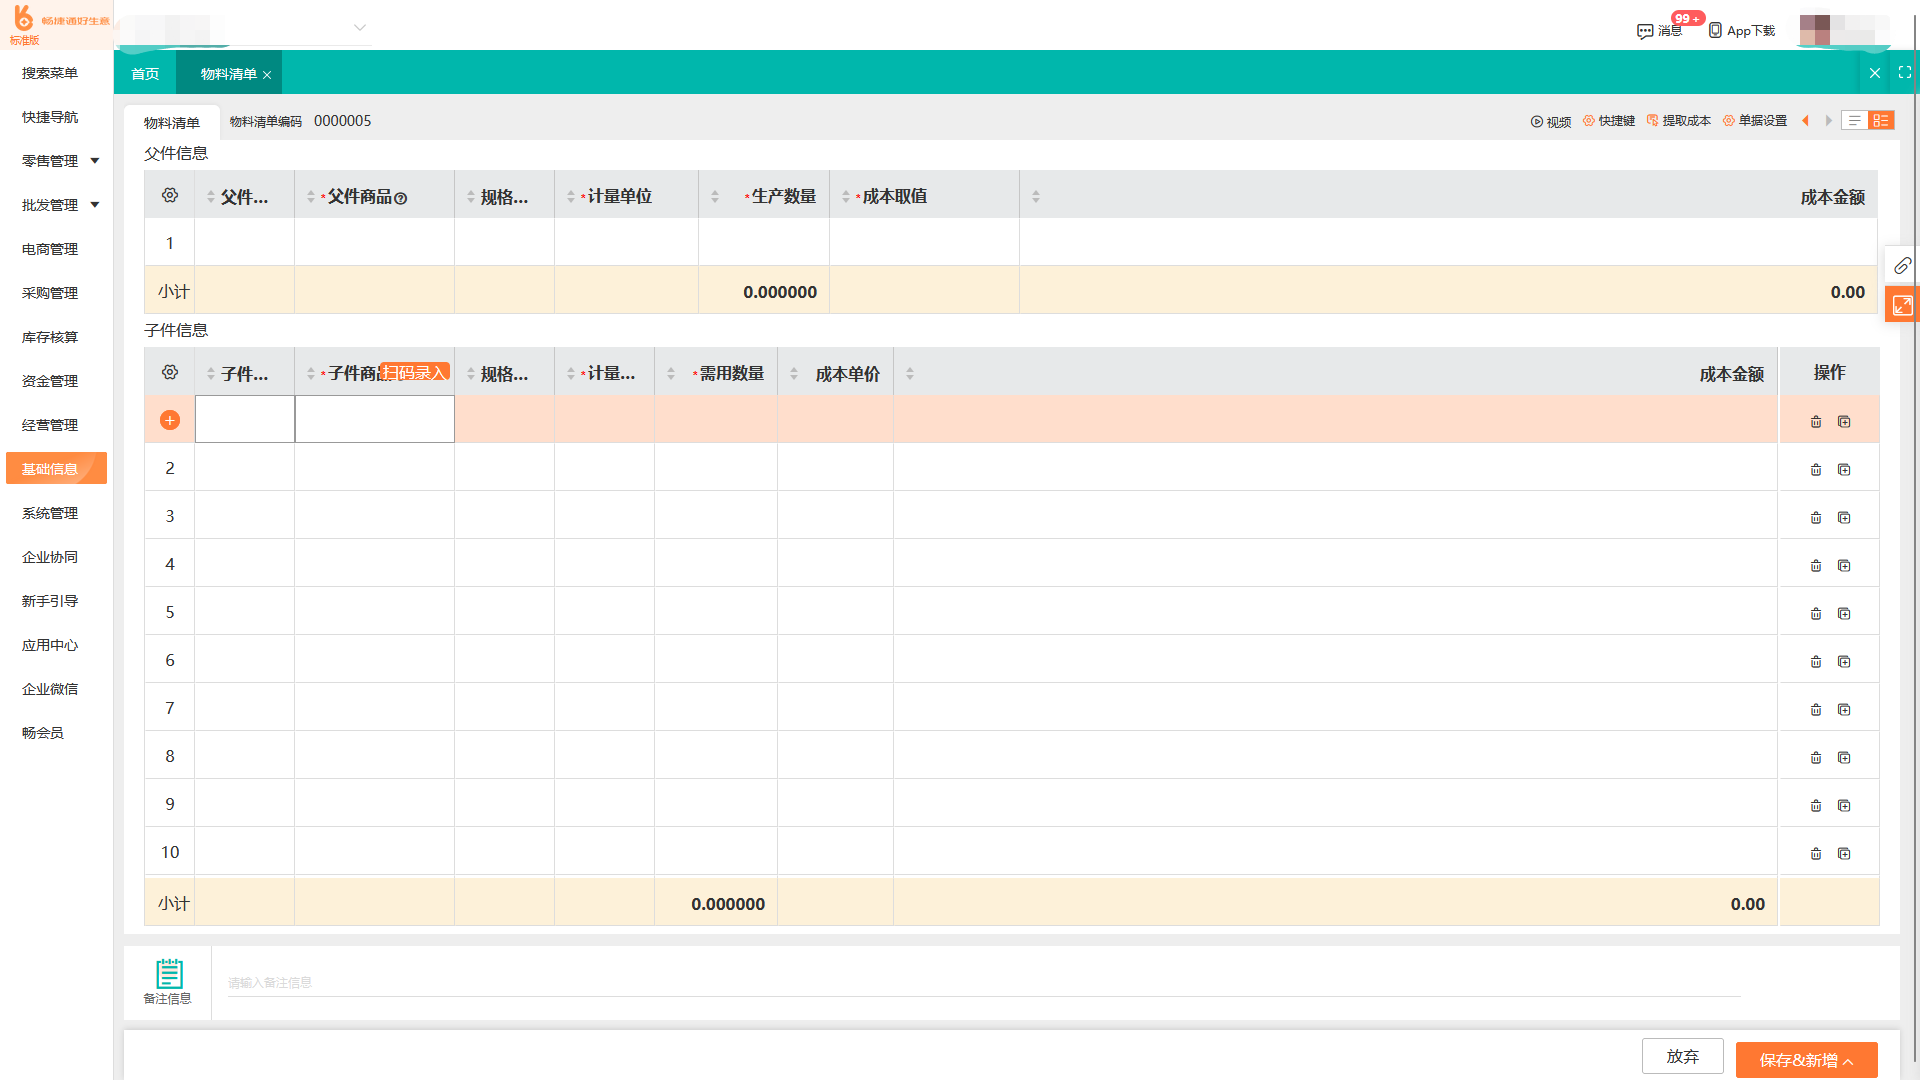
Task: Toggle grid view icon top right
Action: [1882, 121]
